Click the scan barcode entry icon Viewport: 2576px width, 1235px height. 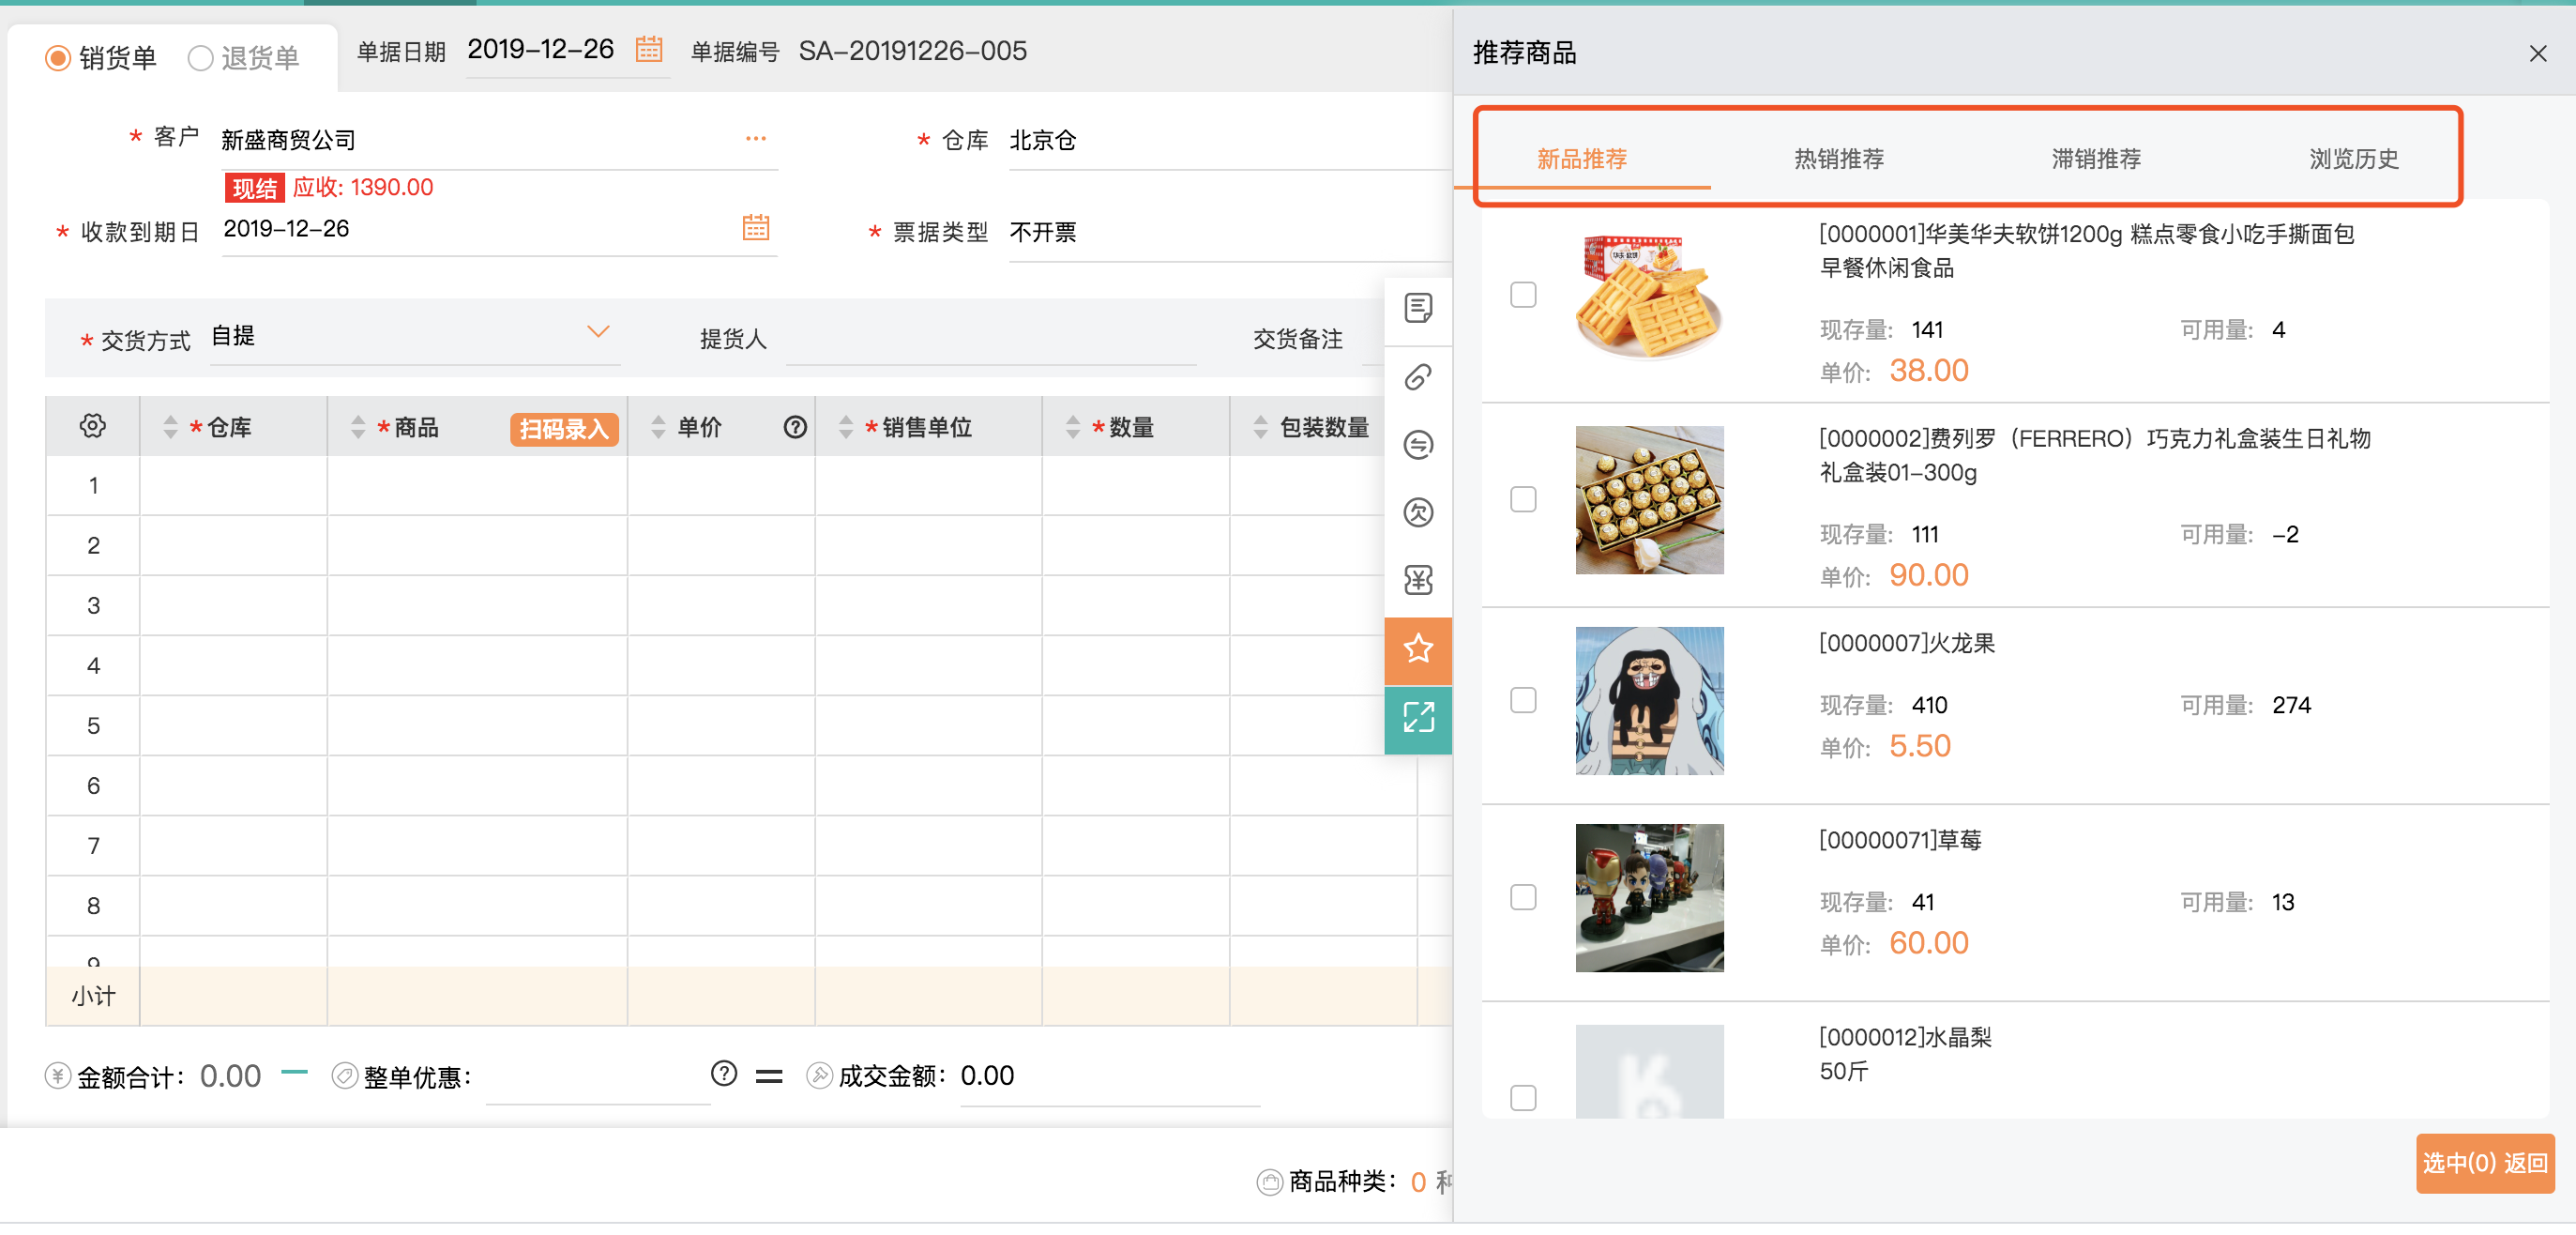point(564,429)
